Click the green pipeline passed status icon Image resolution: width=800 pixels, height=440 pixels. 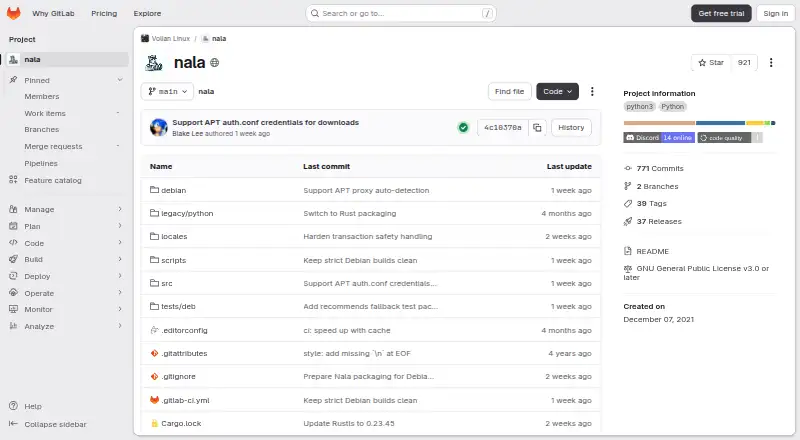[x=463, y=128]
